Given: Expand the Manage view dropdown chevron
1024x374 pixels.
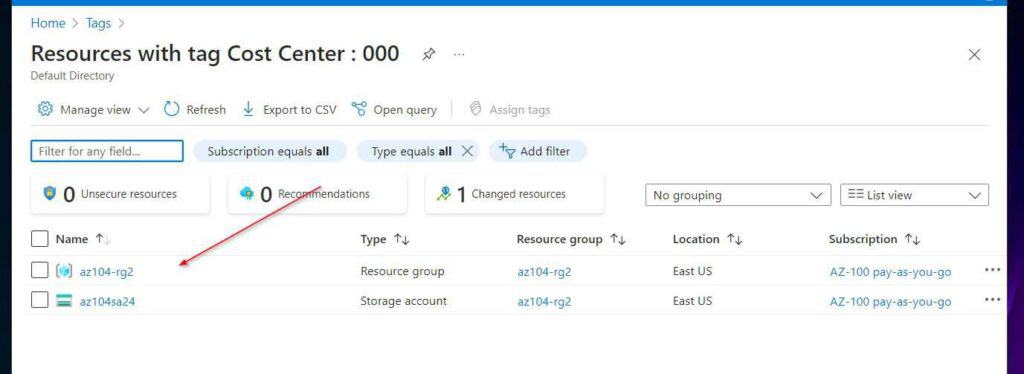Looking at the screenshot, I should click(144, 110).
